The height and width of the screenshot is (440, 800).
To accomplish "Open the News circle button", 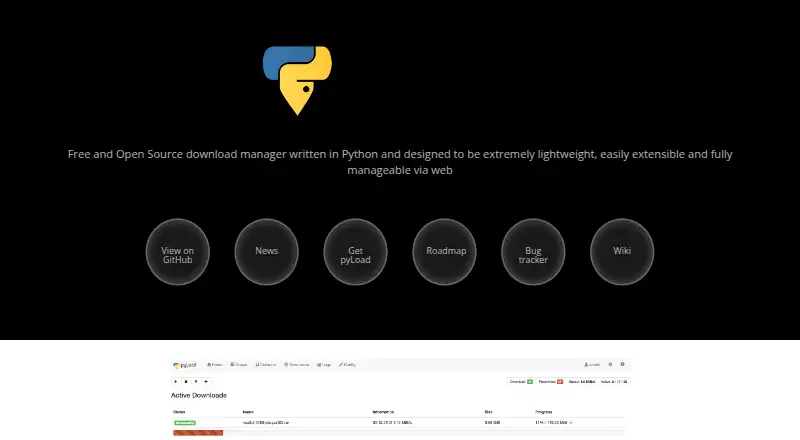I will coord(266,252).
